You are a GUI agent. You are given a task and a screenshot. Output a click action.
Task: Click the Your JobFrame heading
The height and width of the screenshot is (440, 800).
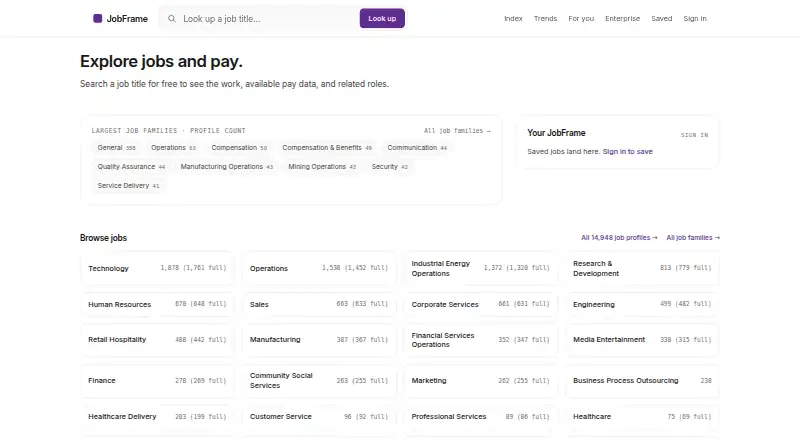(x=556, y=133)
